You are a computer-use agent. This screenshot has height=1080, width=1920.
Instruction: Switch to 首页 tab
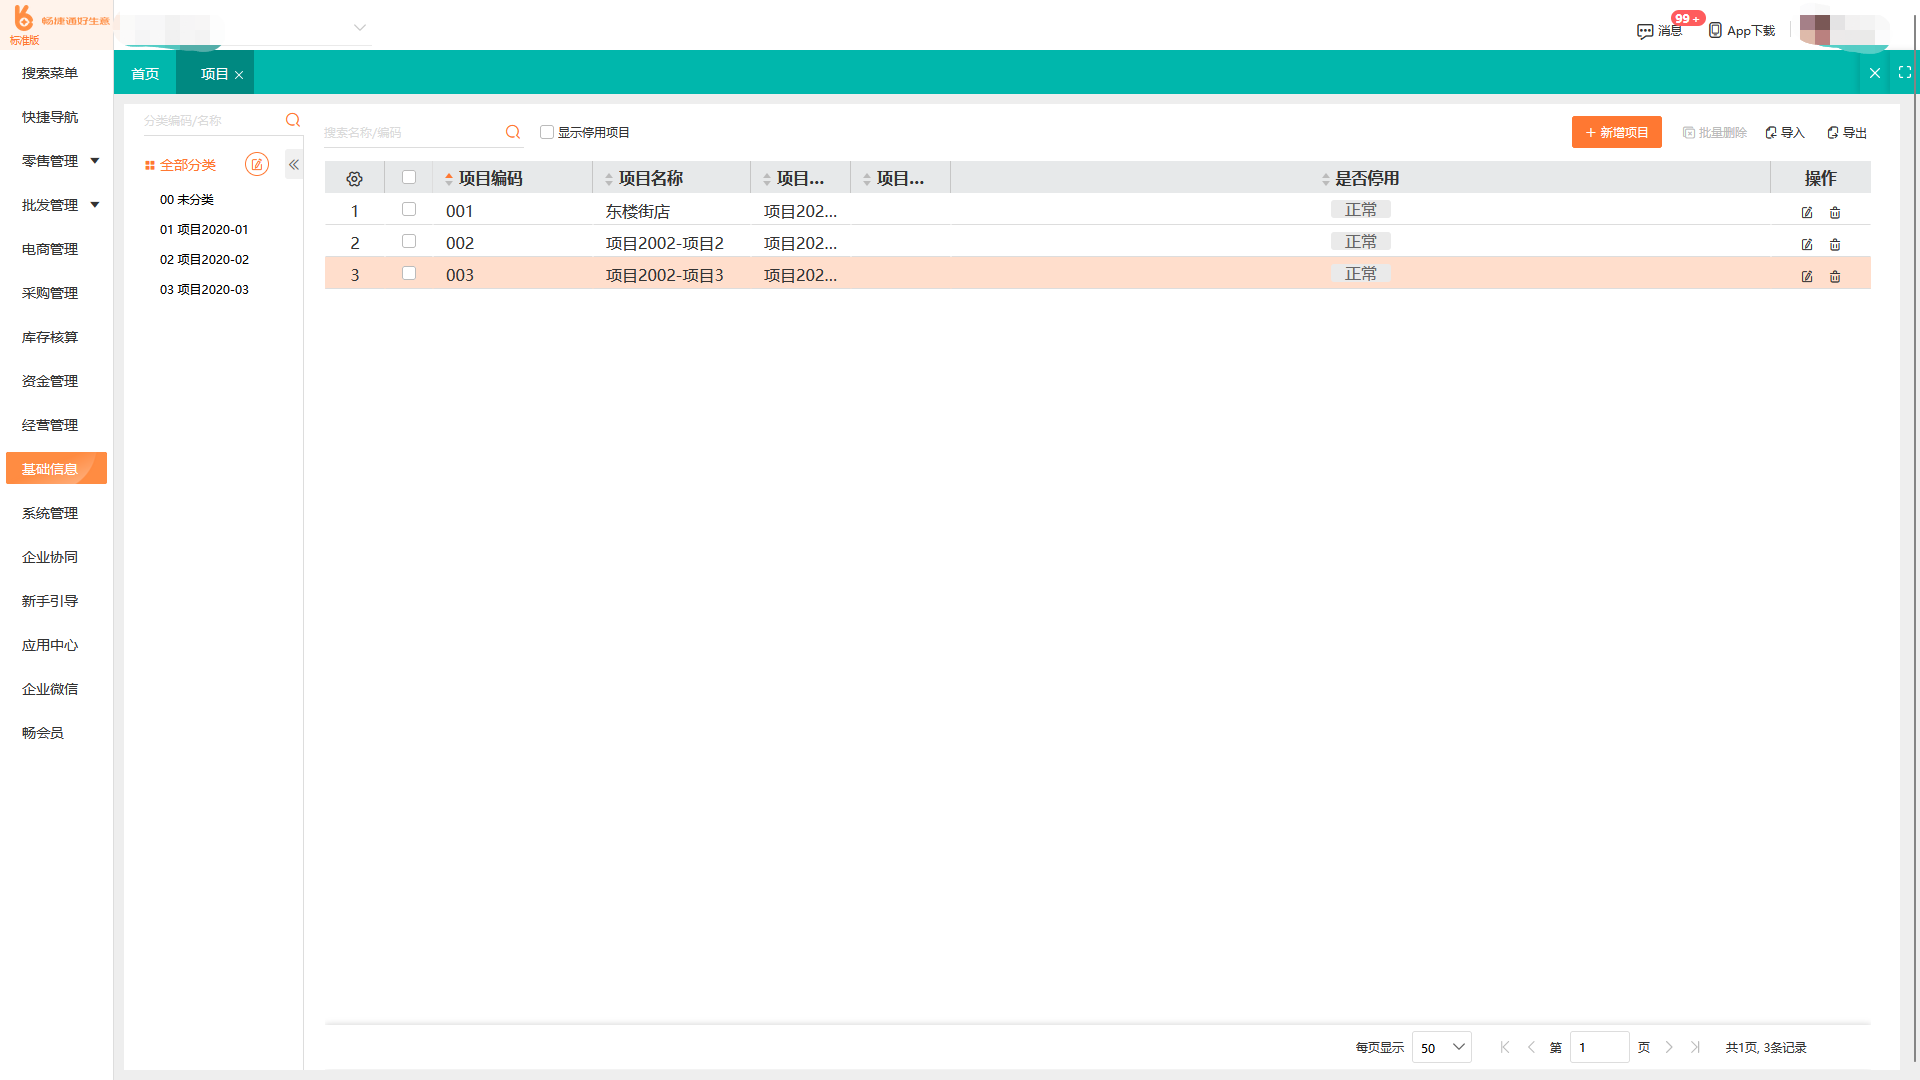click(x=146, y=73)
